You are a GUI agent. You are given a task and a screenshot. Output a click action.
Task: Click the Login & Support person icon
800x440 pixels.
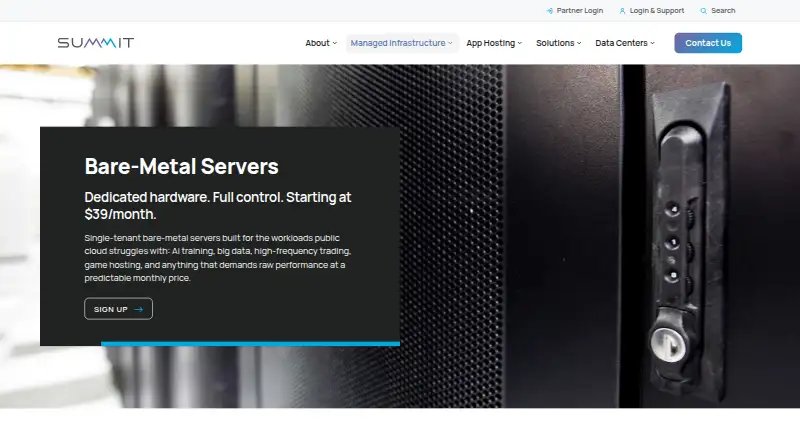coord(622,11)
